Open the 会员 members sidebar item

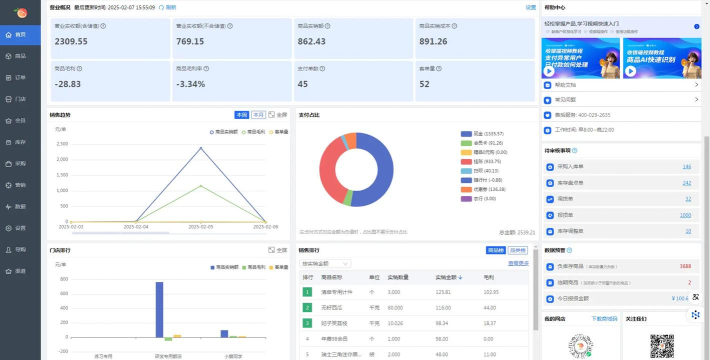tap(20, 121)
